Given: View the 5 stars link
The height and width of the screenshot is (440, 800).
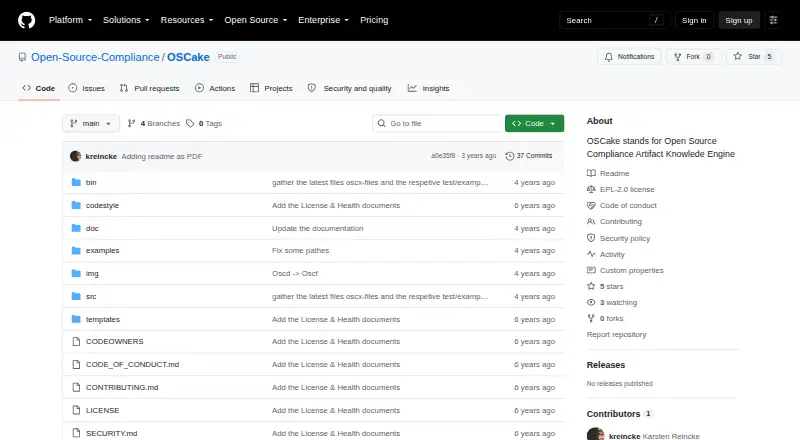Looking at the screenshot, I should pos(605,286).
